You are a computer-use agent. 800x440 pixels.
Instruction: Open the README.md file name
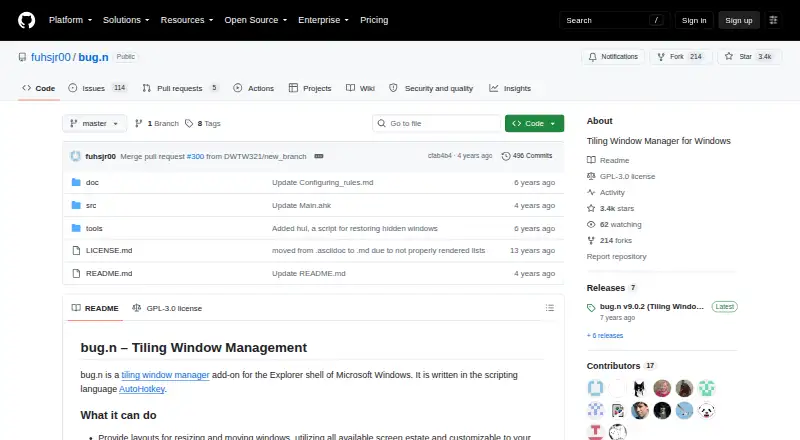click(x=109, y=274)
